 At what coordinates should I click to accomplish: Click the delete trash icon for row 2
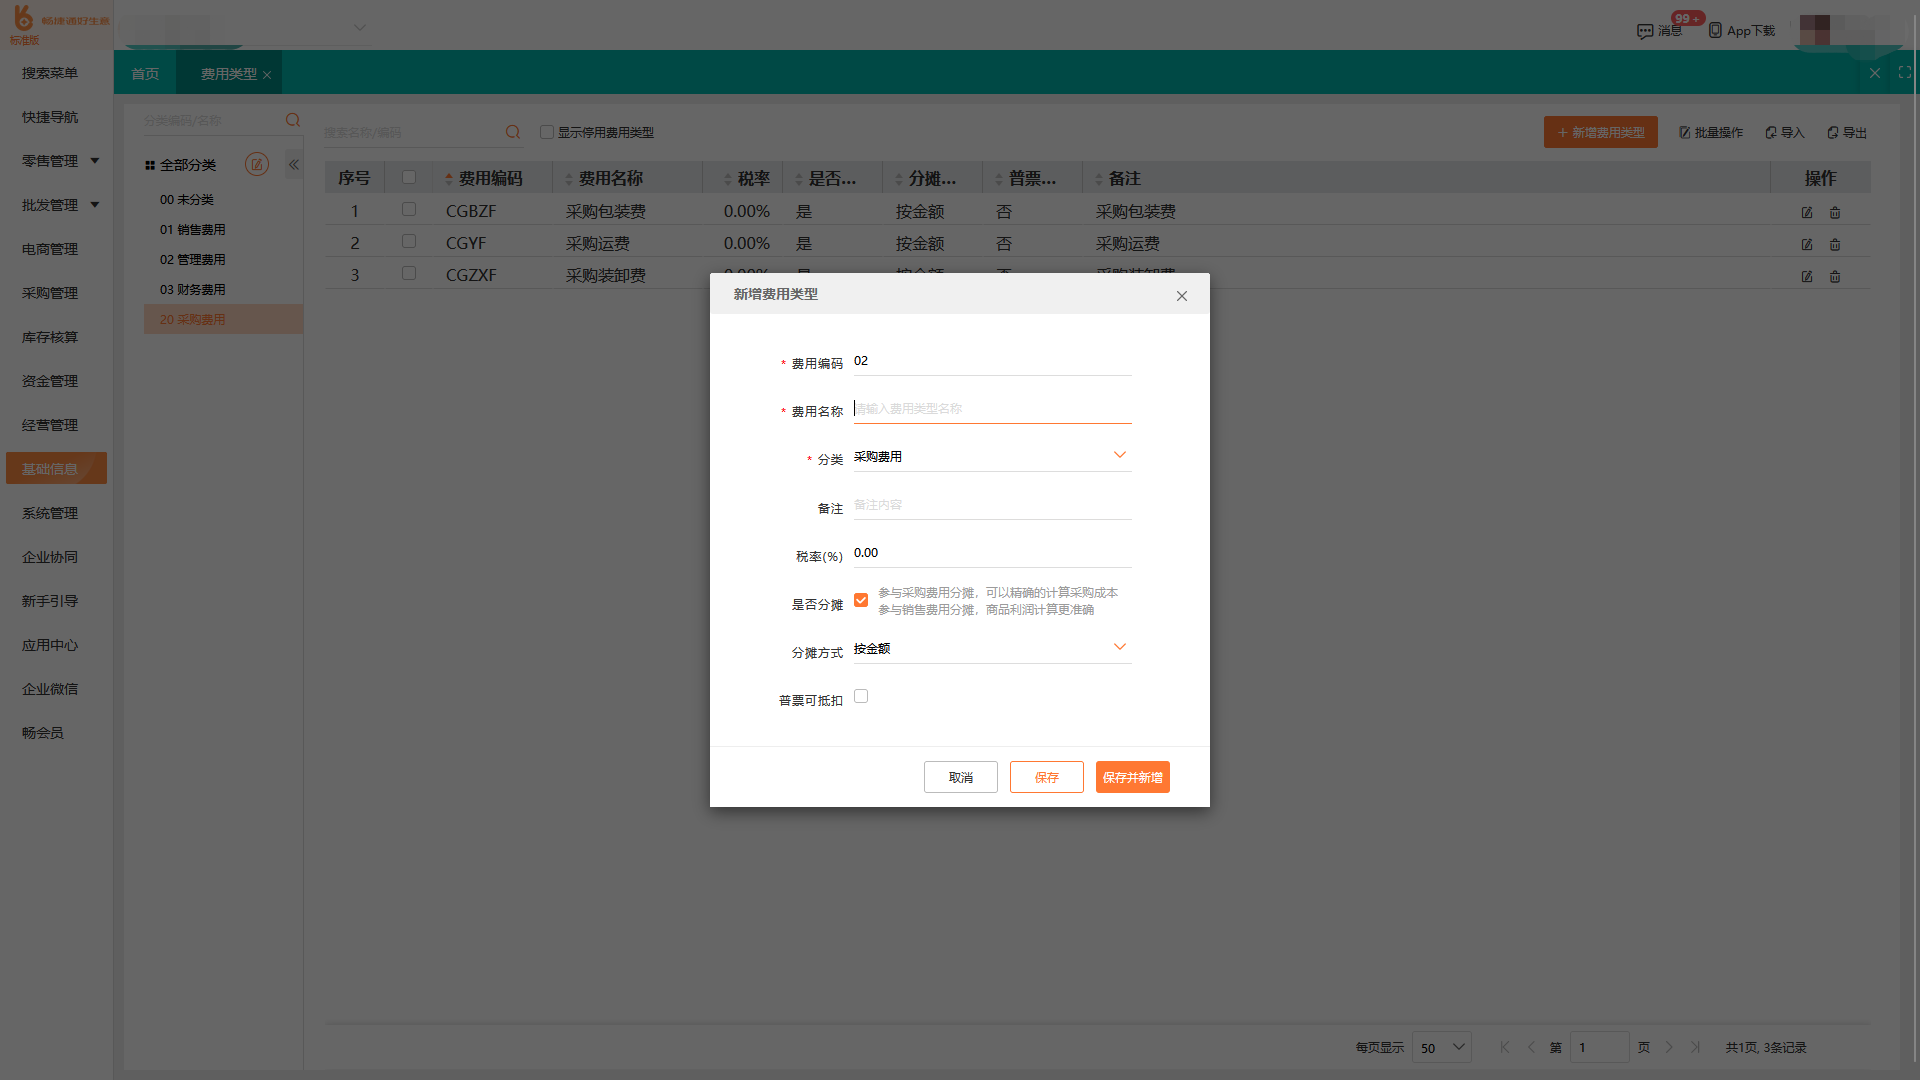click(1836, 243)
